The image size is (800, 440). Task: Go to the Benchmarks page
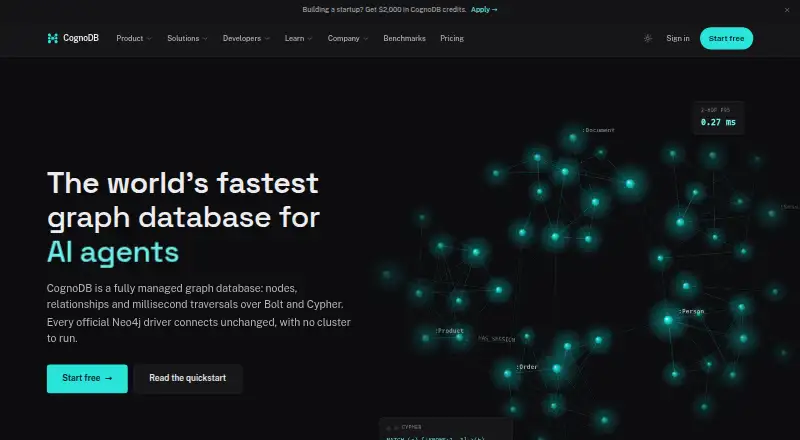click(x=405, y=38)
